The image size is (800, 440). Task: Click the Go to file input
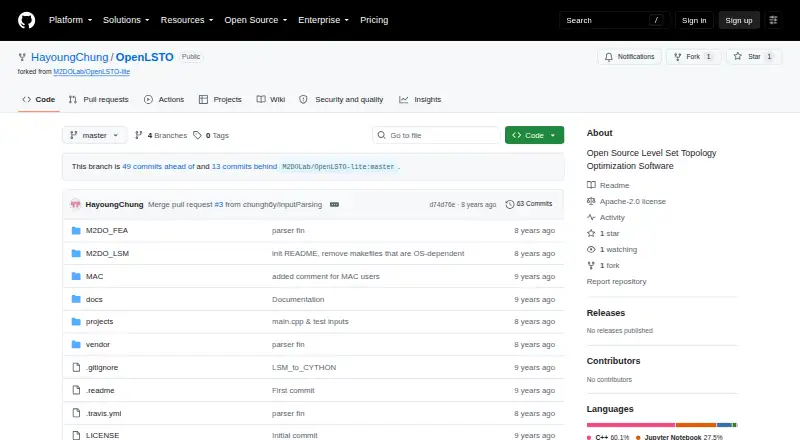pyautogui.click(x=436, y=135)
